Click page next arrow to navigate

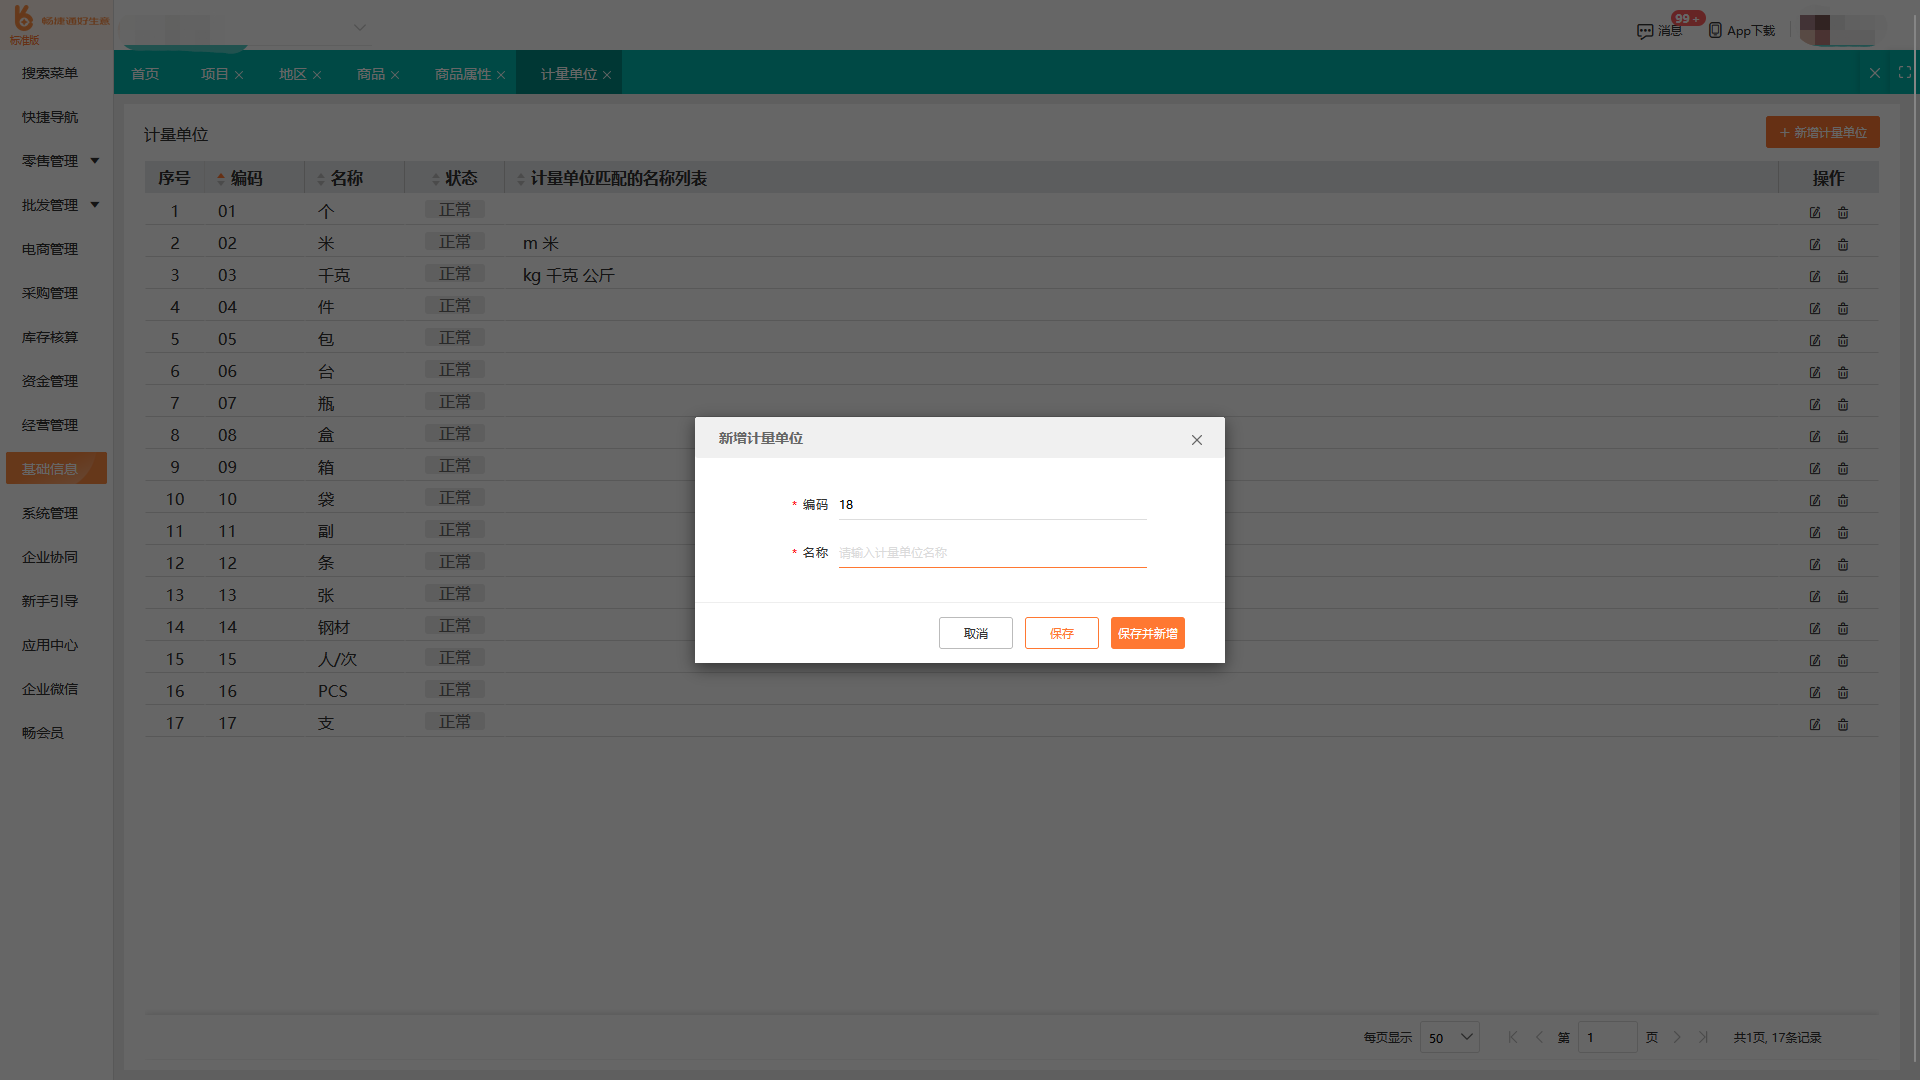[x=1677, y=1038]
